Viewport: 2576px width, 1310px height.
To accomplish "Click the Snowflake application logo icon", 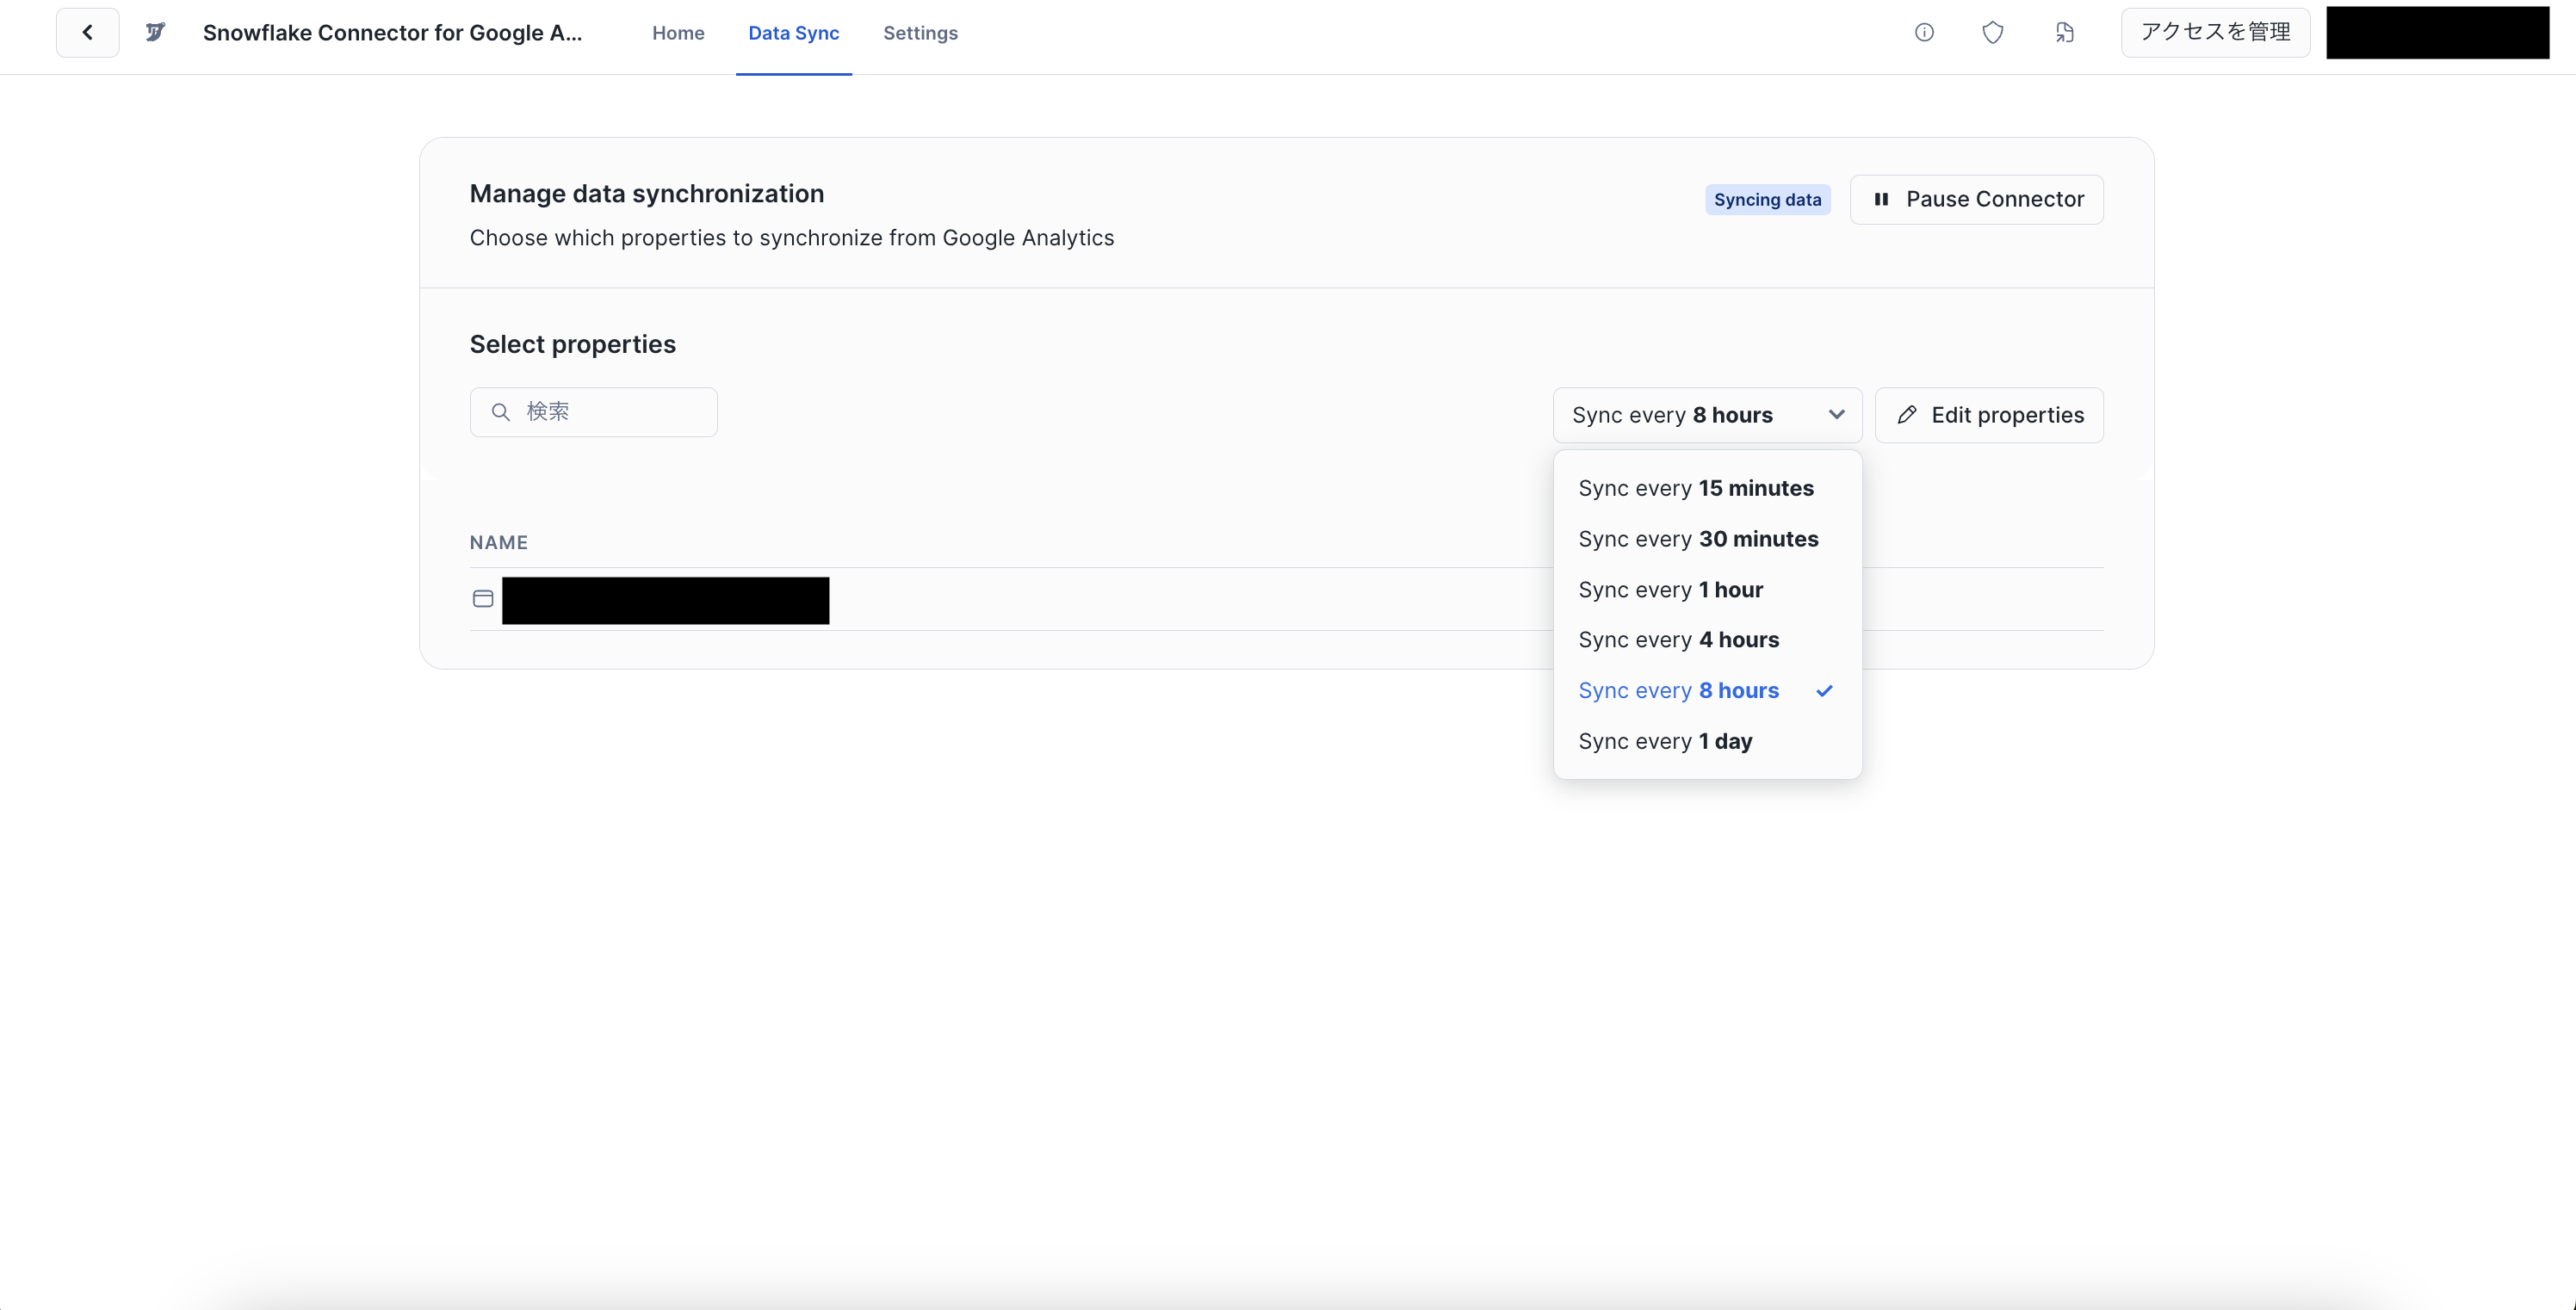I will pos(157,30).
